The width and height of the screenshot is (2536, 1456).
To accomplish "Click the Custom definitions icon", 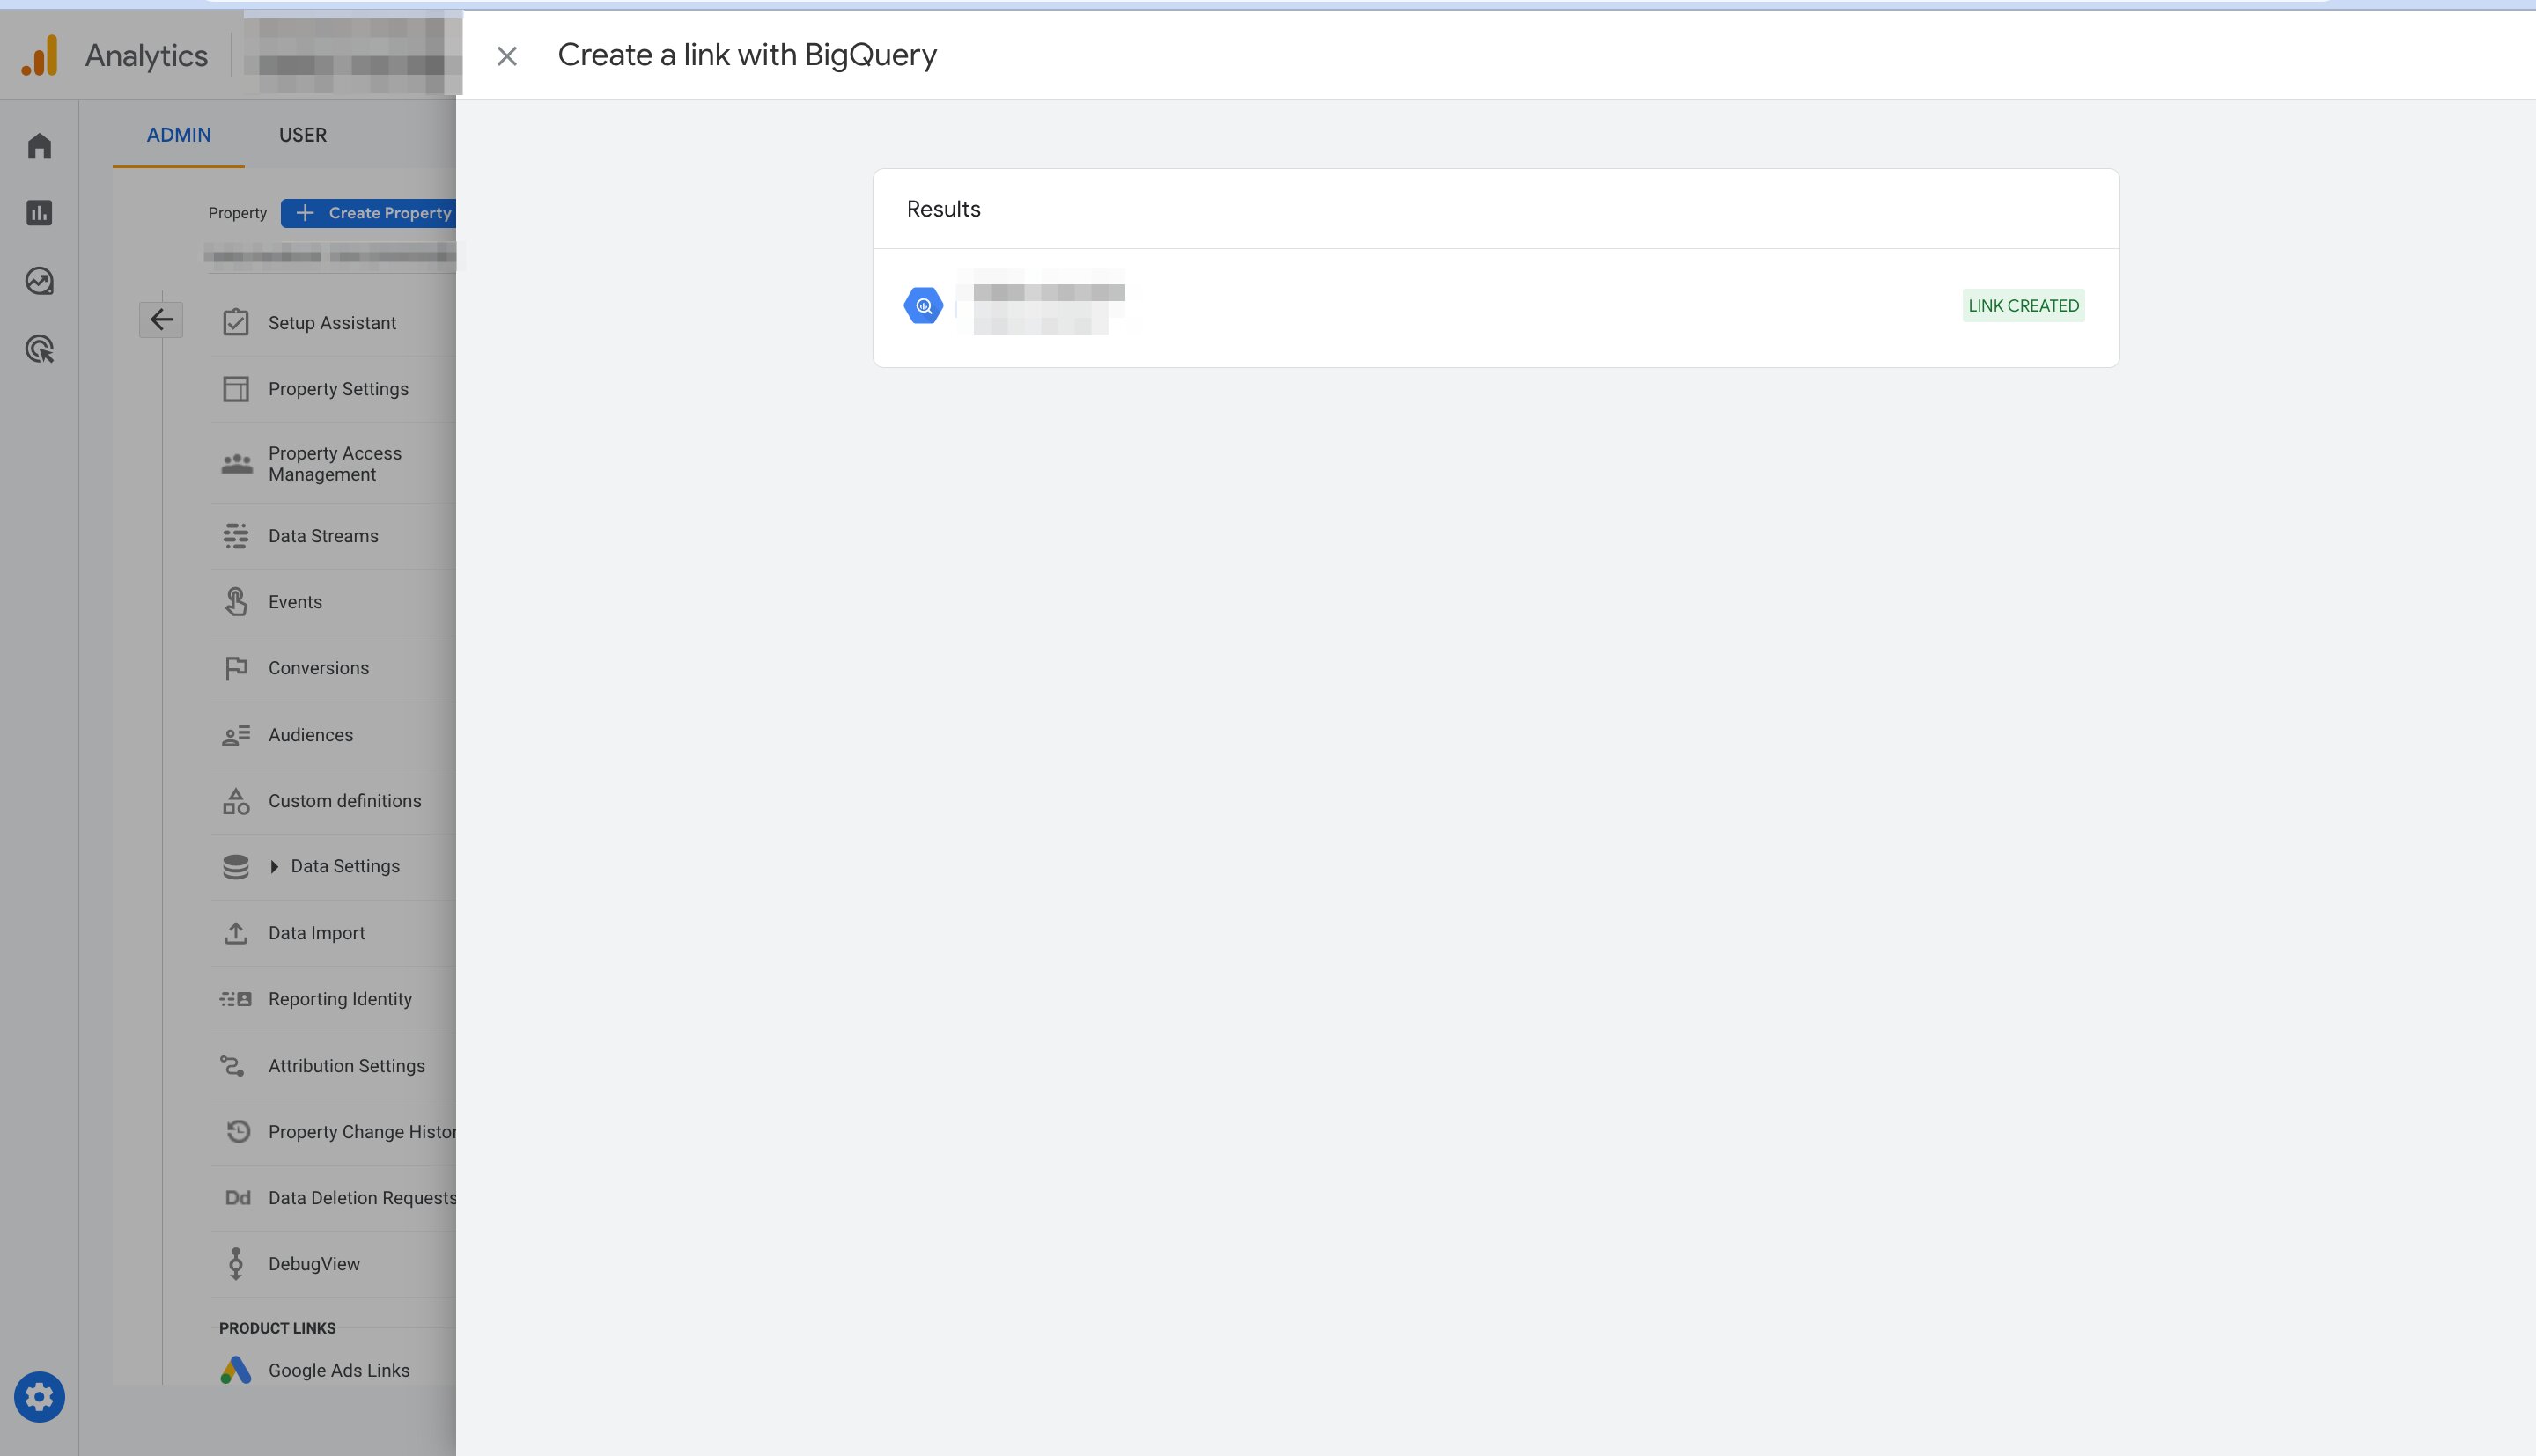I will 235,801.
